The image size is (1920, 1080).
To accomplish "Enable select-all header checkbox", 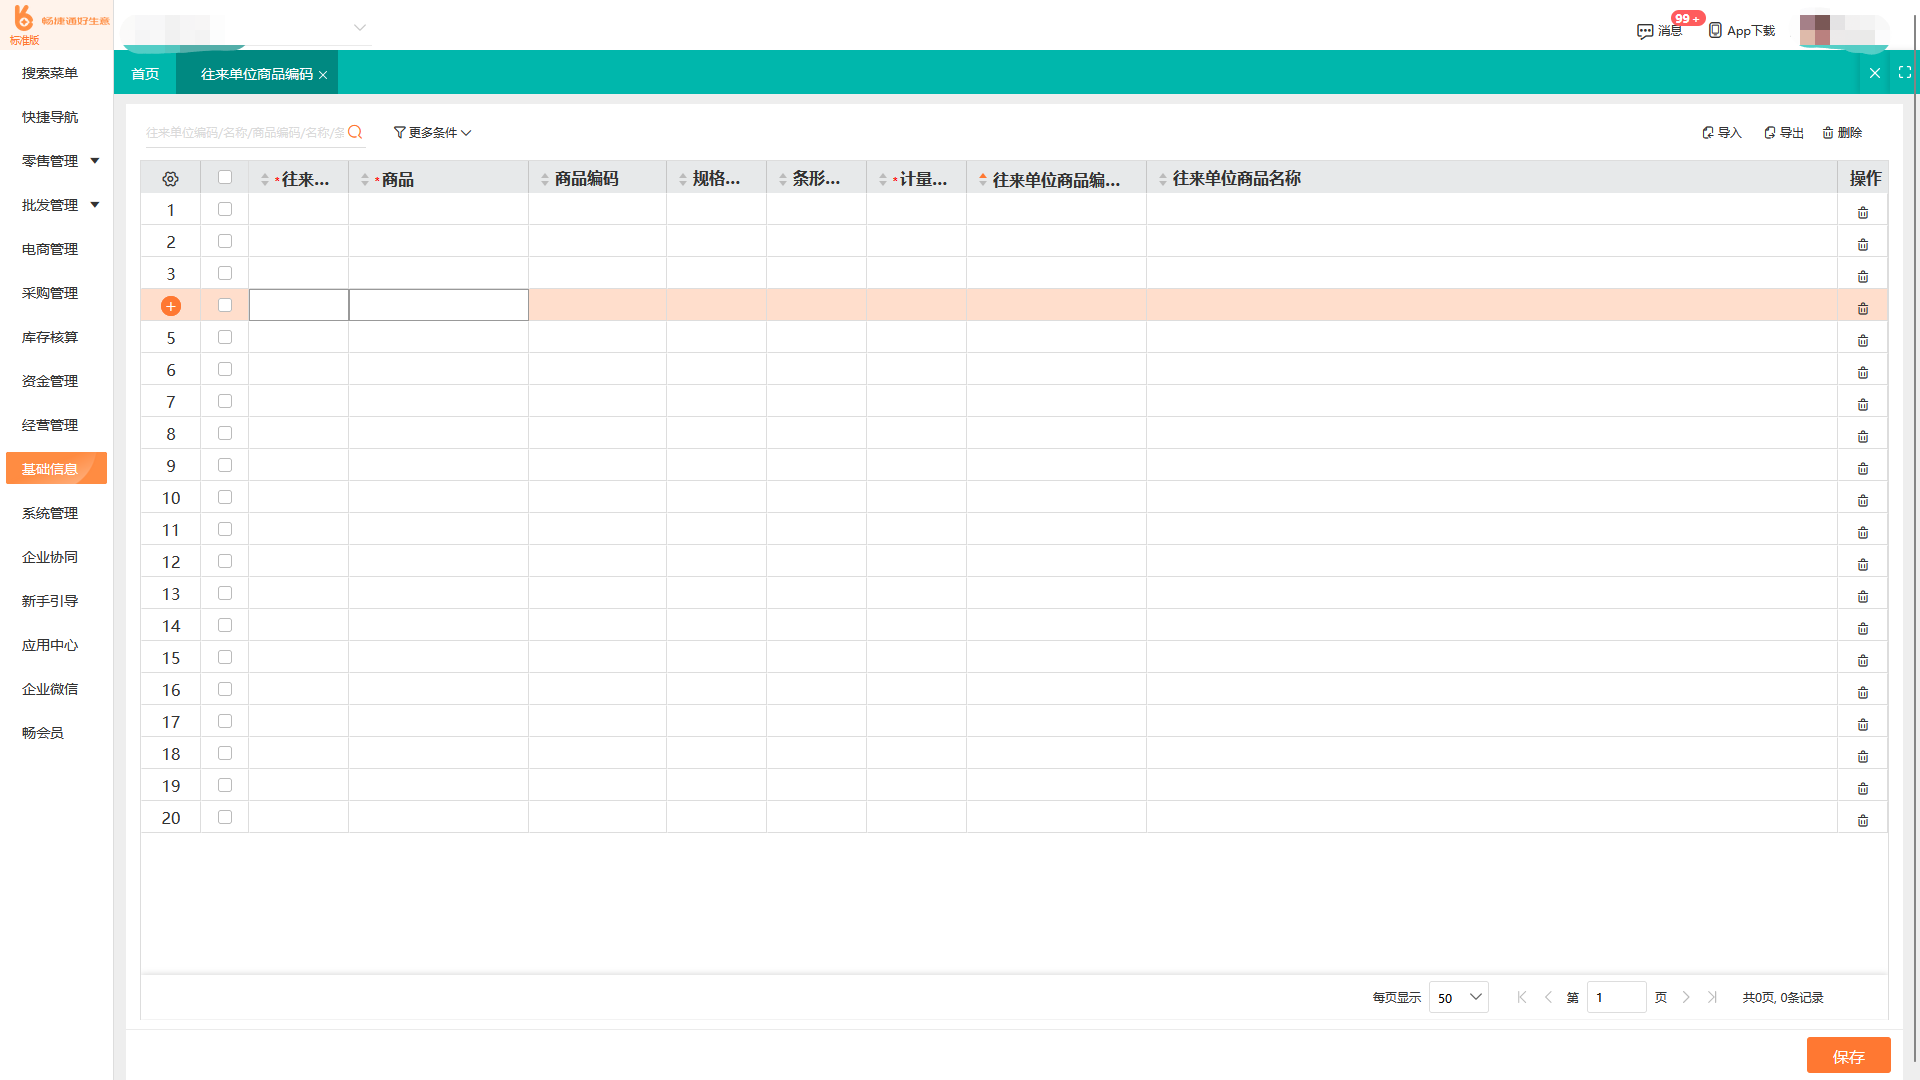I will [224, 178].
